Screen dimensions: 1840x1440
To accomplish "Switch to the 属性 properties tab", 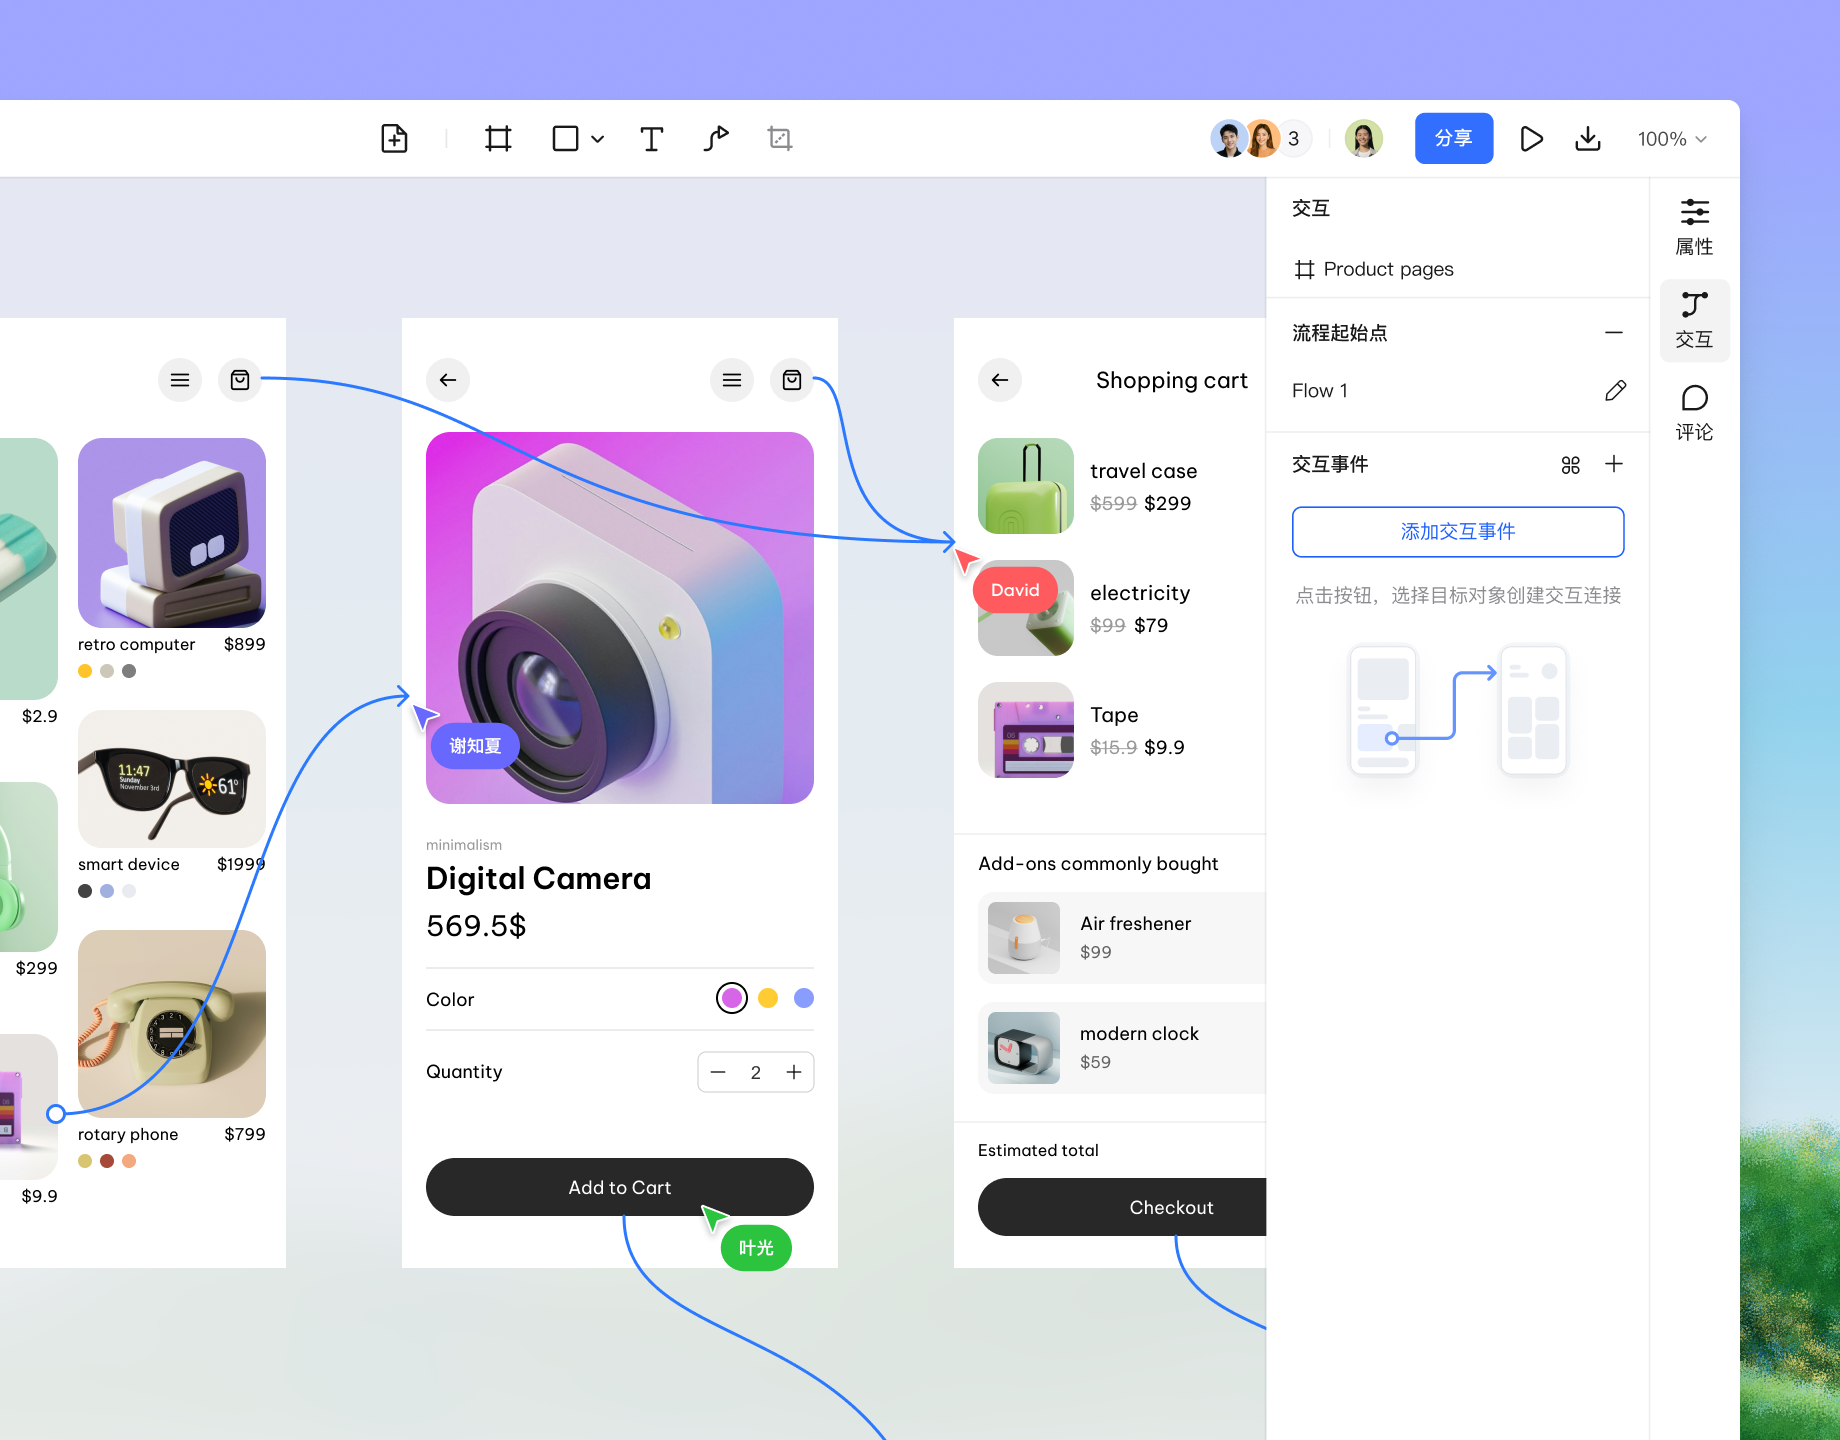I will click(1694, 226).
